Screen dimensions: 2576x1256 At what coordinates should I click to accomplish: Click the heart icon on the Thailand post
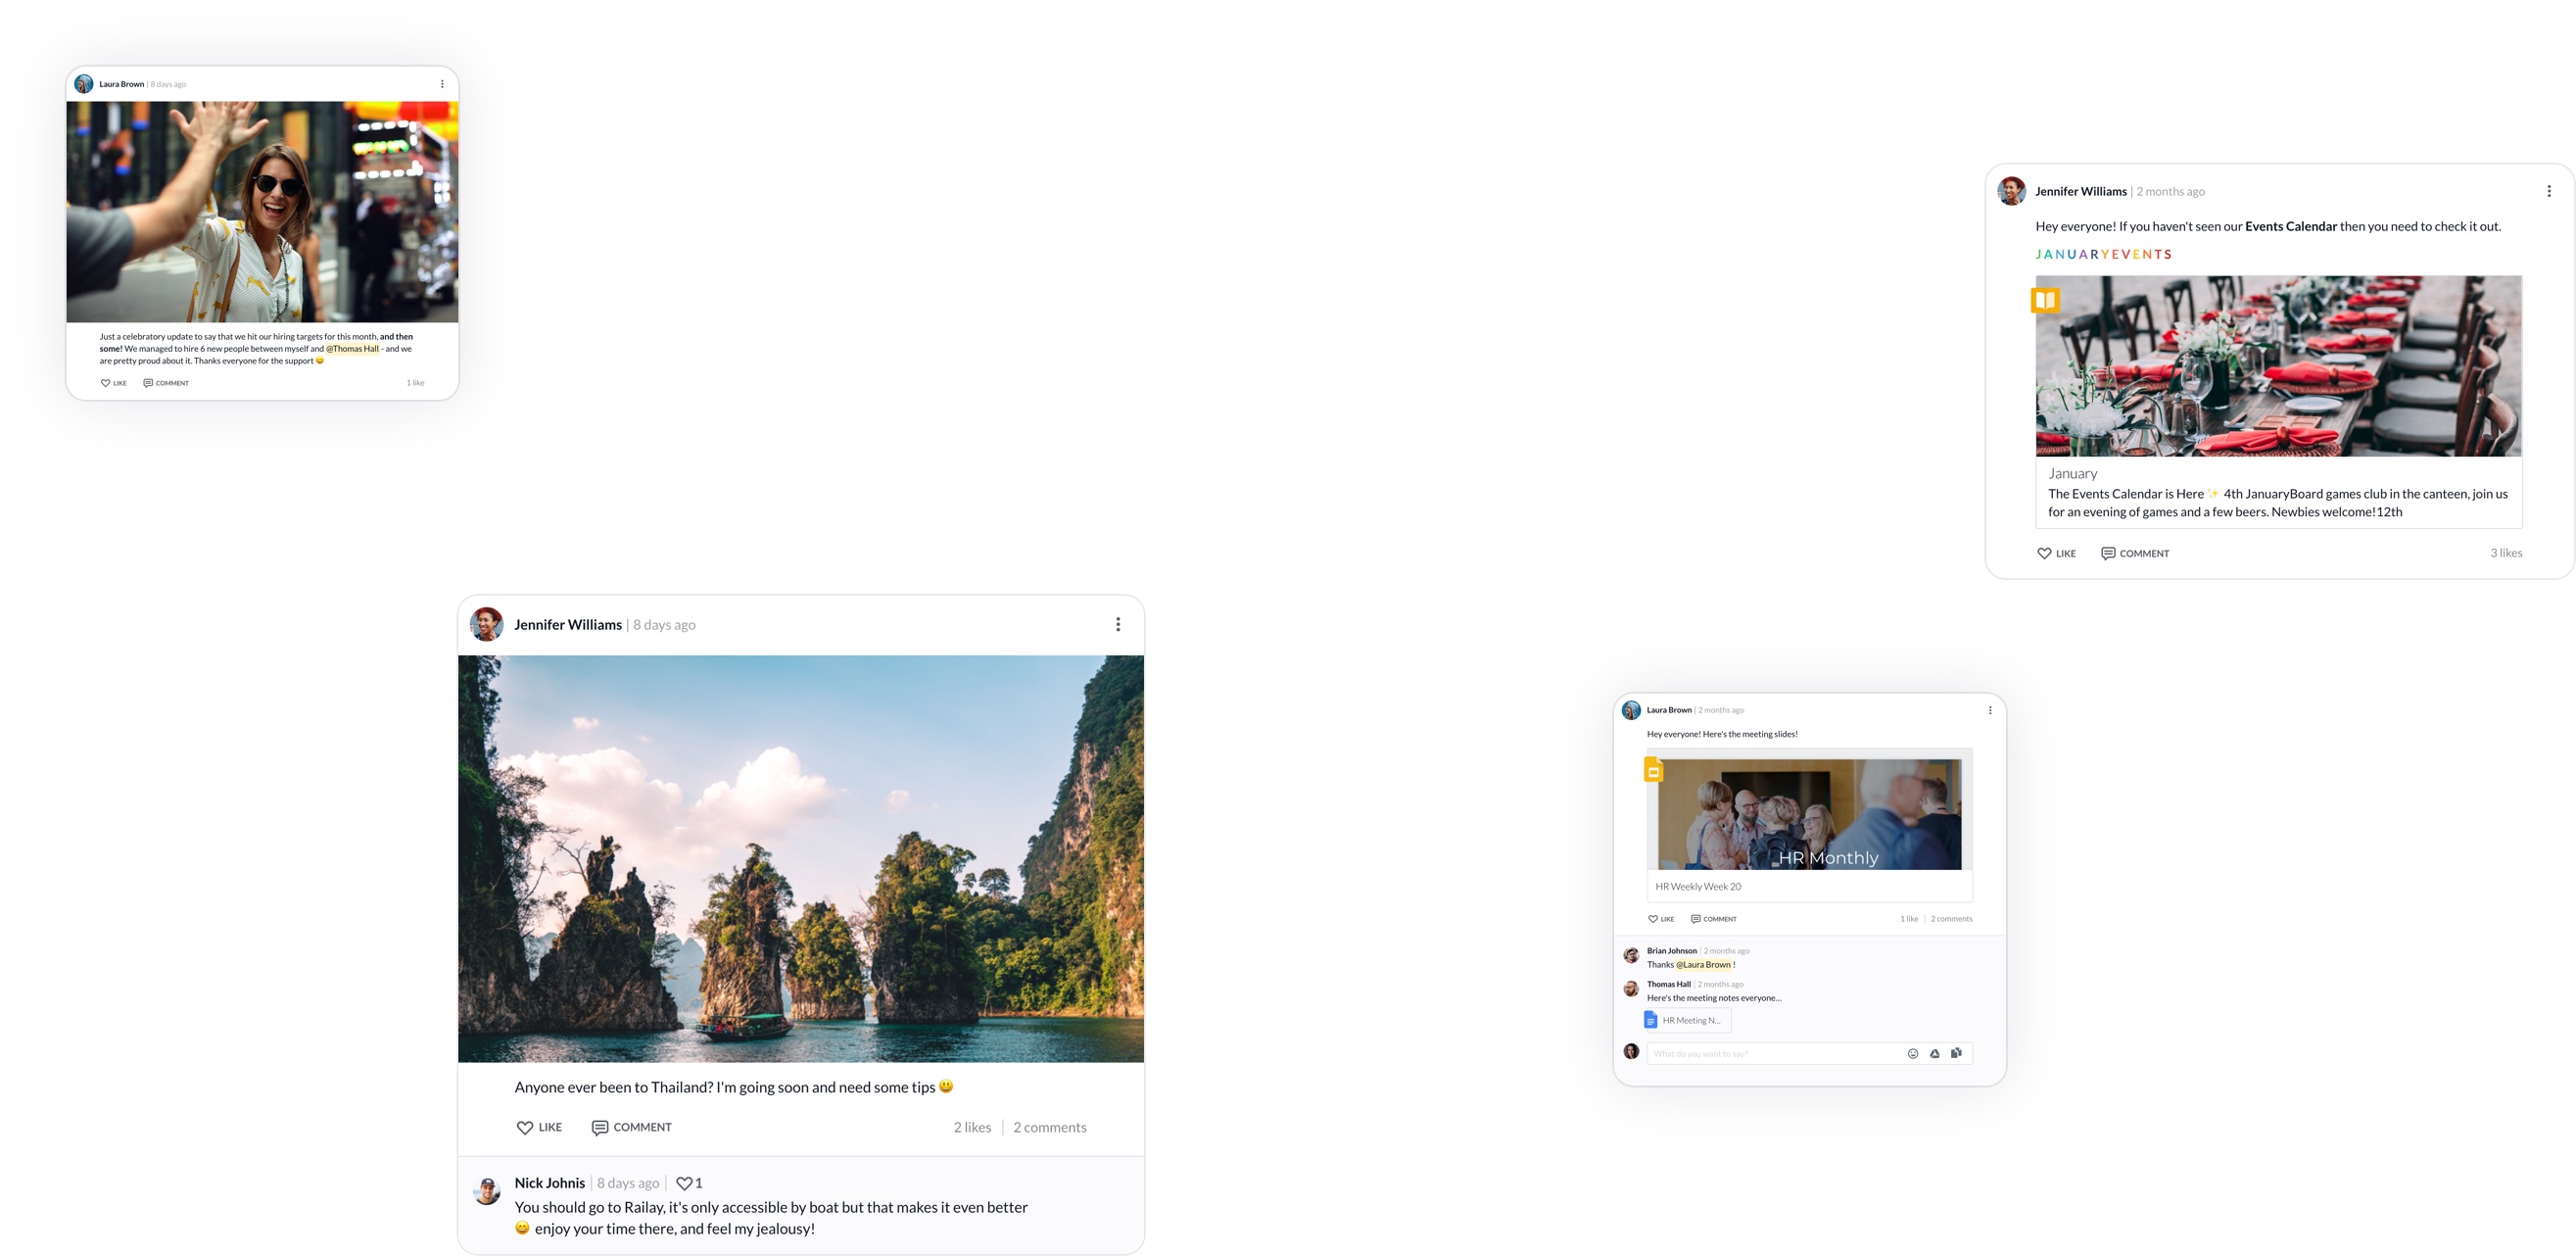click(x=525, y=1127)
